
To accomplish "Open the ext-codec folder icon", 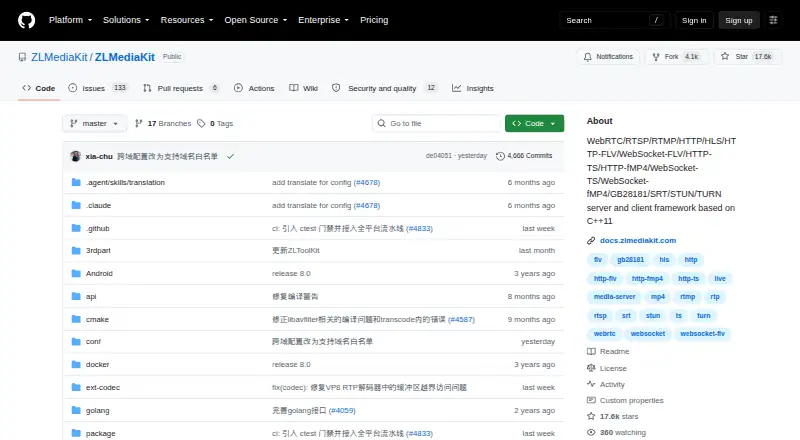I will 76,387.
